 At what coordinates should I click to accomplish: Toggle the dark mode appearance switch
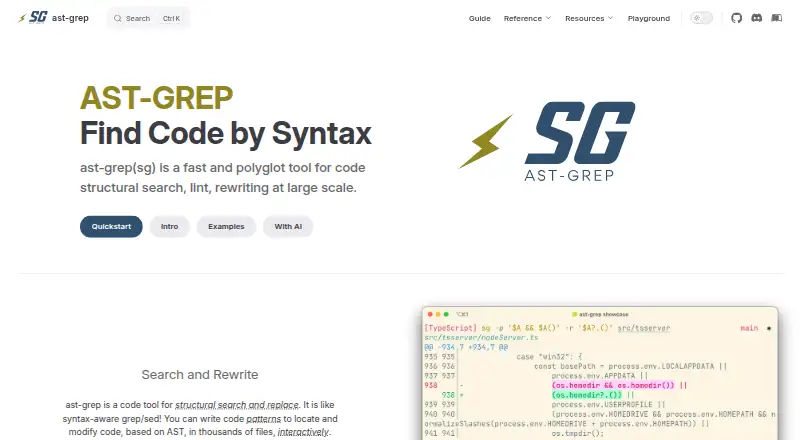pos(702,18)
